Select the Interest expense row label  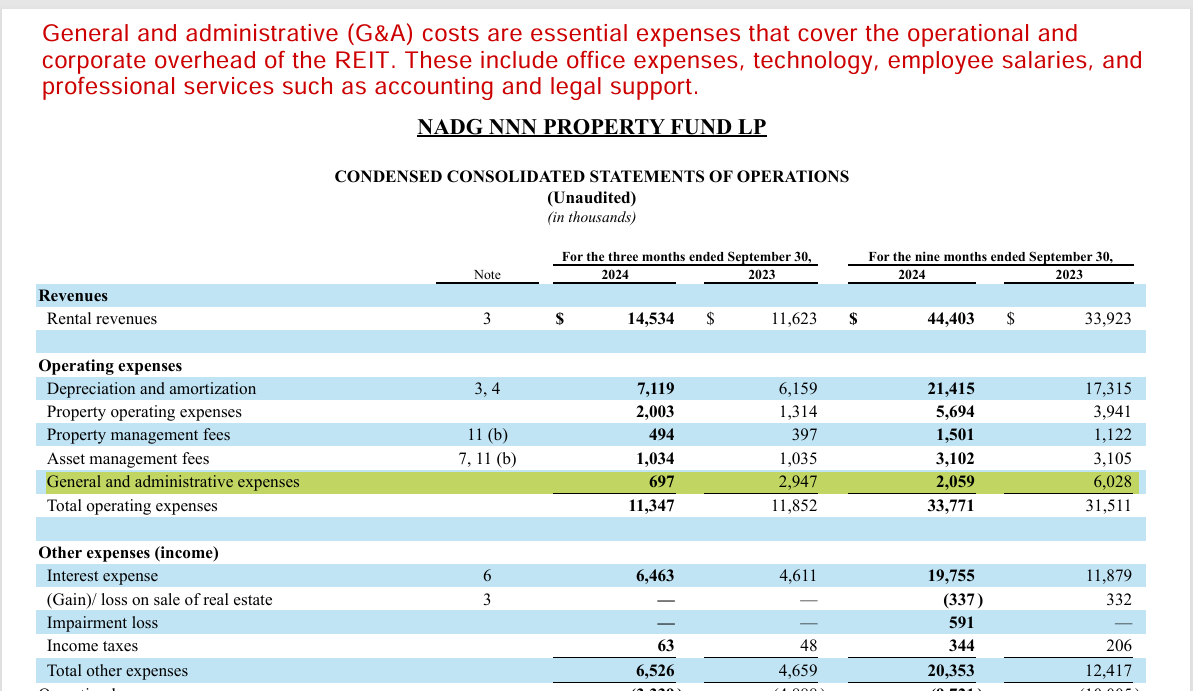pos(102,576)
